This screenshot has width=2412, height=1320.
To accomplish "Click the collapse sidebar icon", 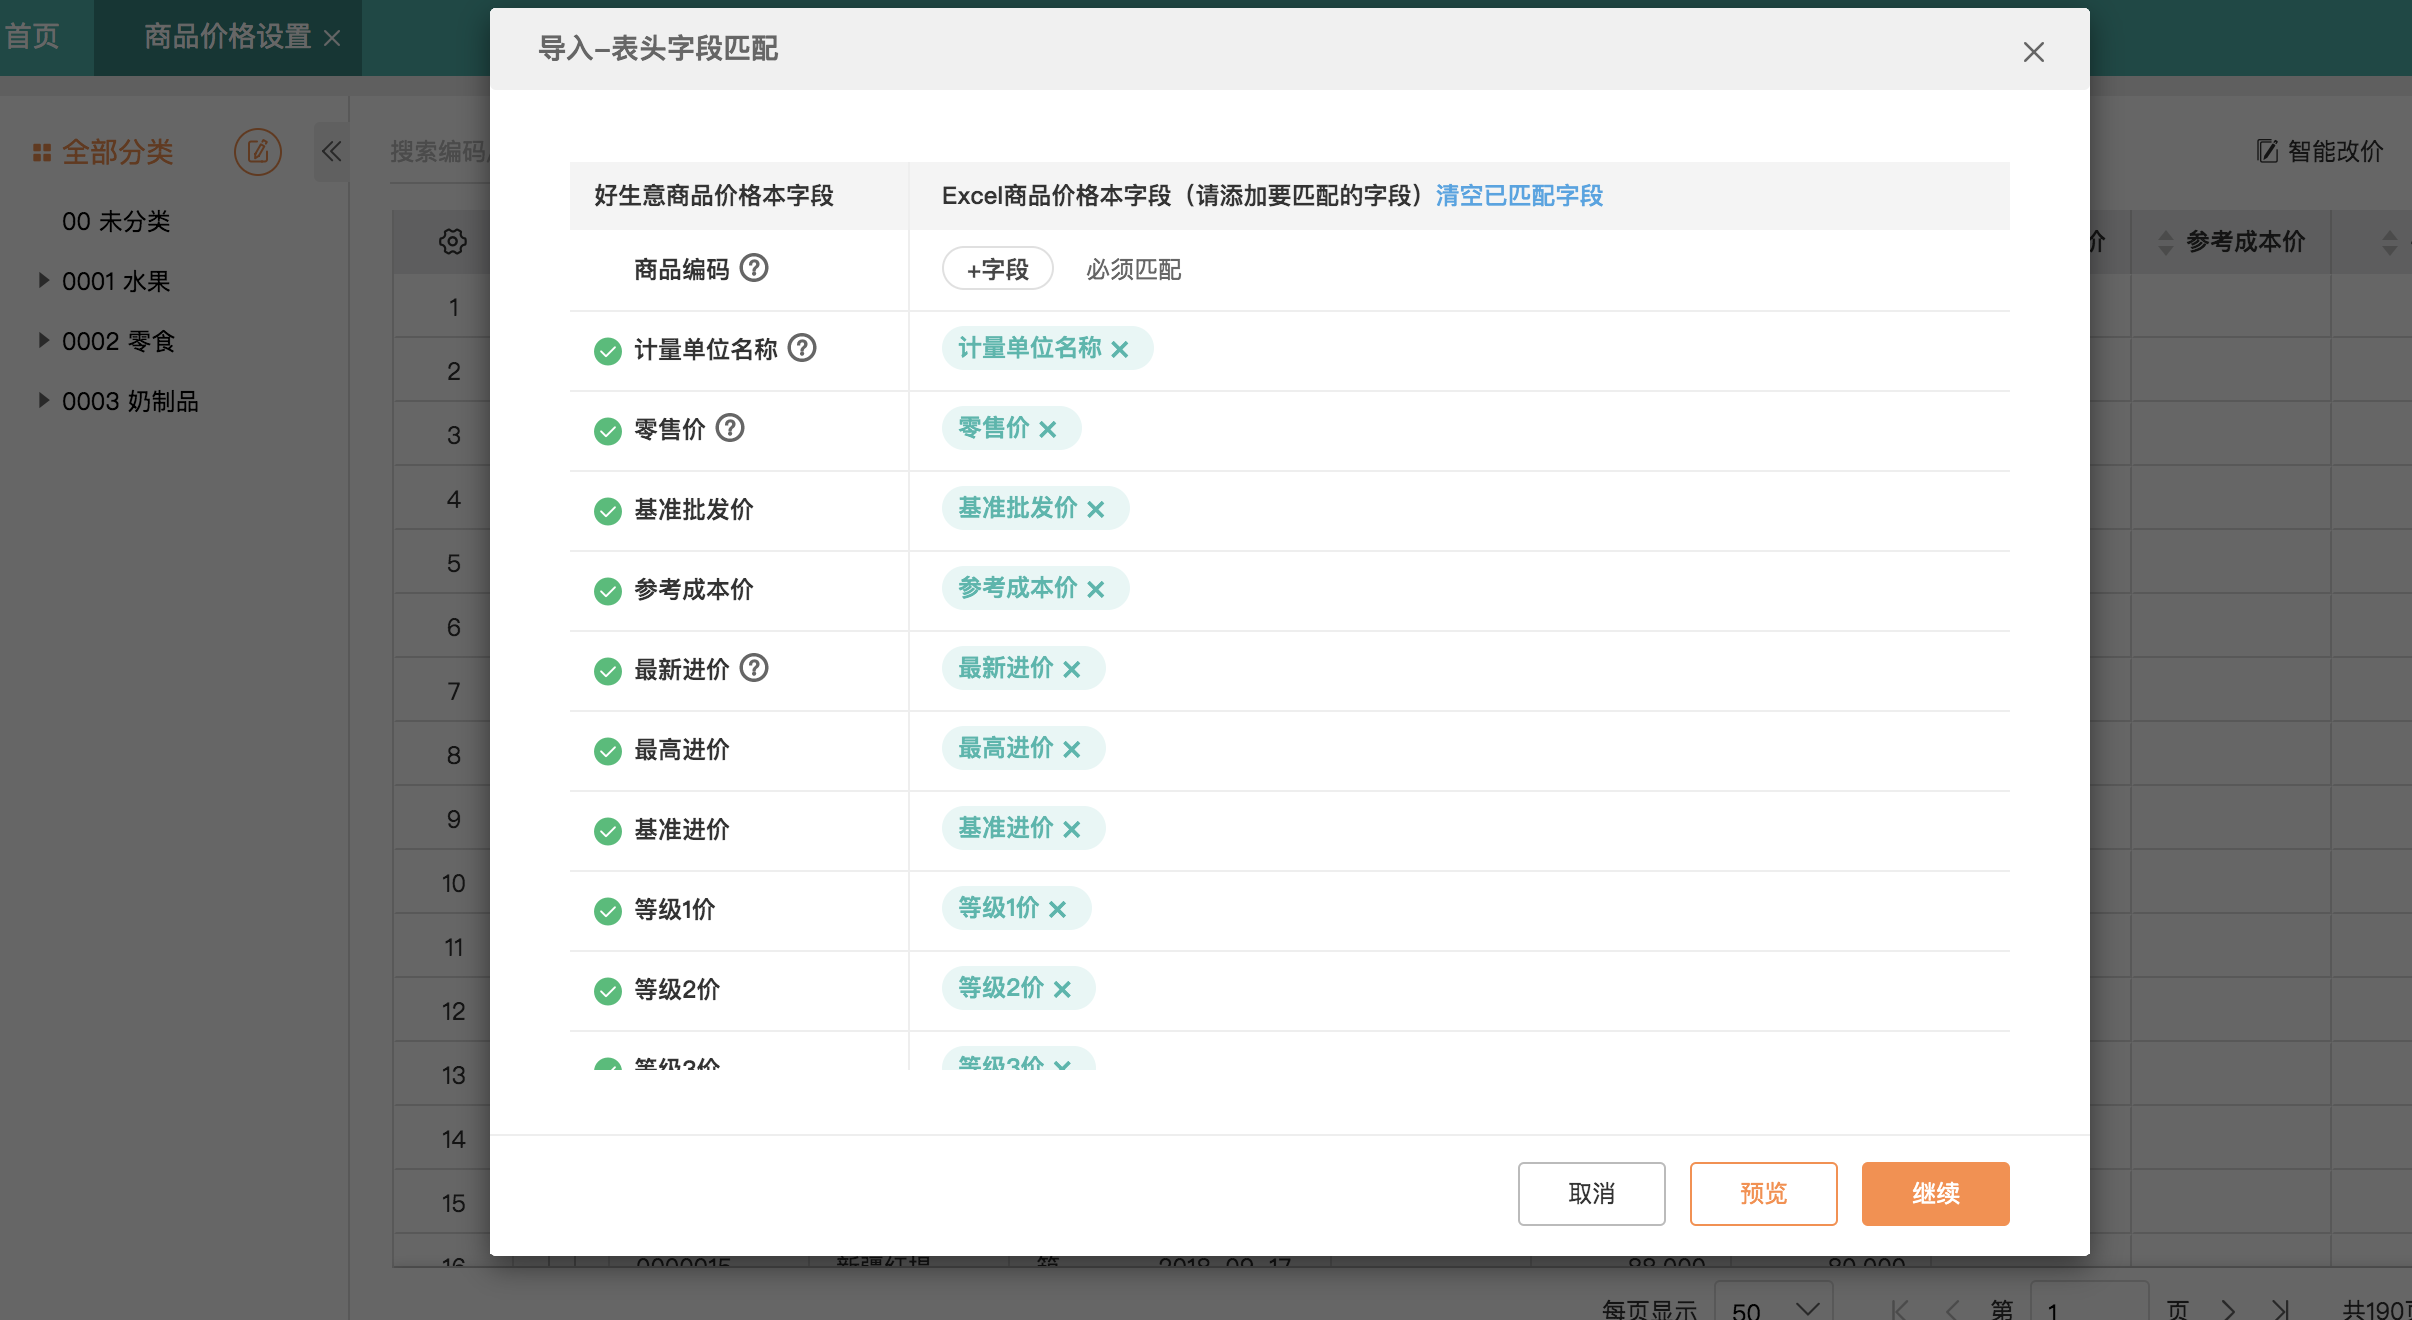I will (332, 151).
